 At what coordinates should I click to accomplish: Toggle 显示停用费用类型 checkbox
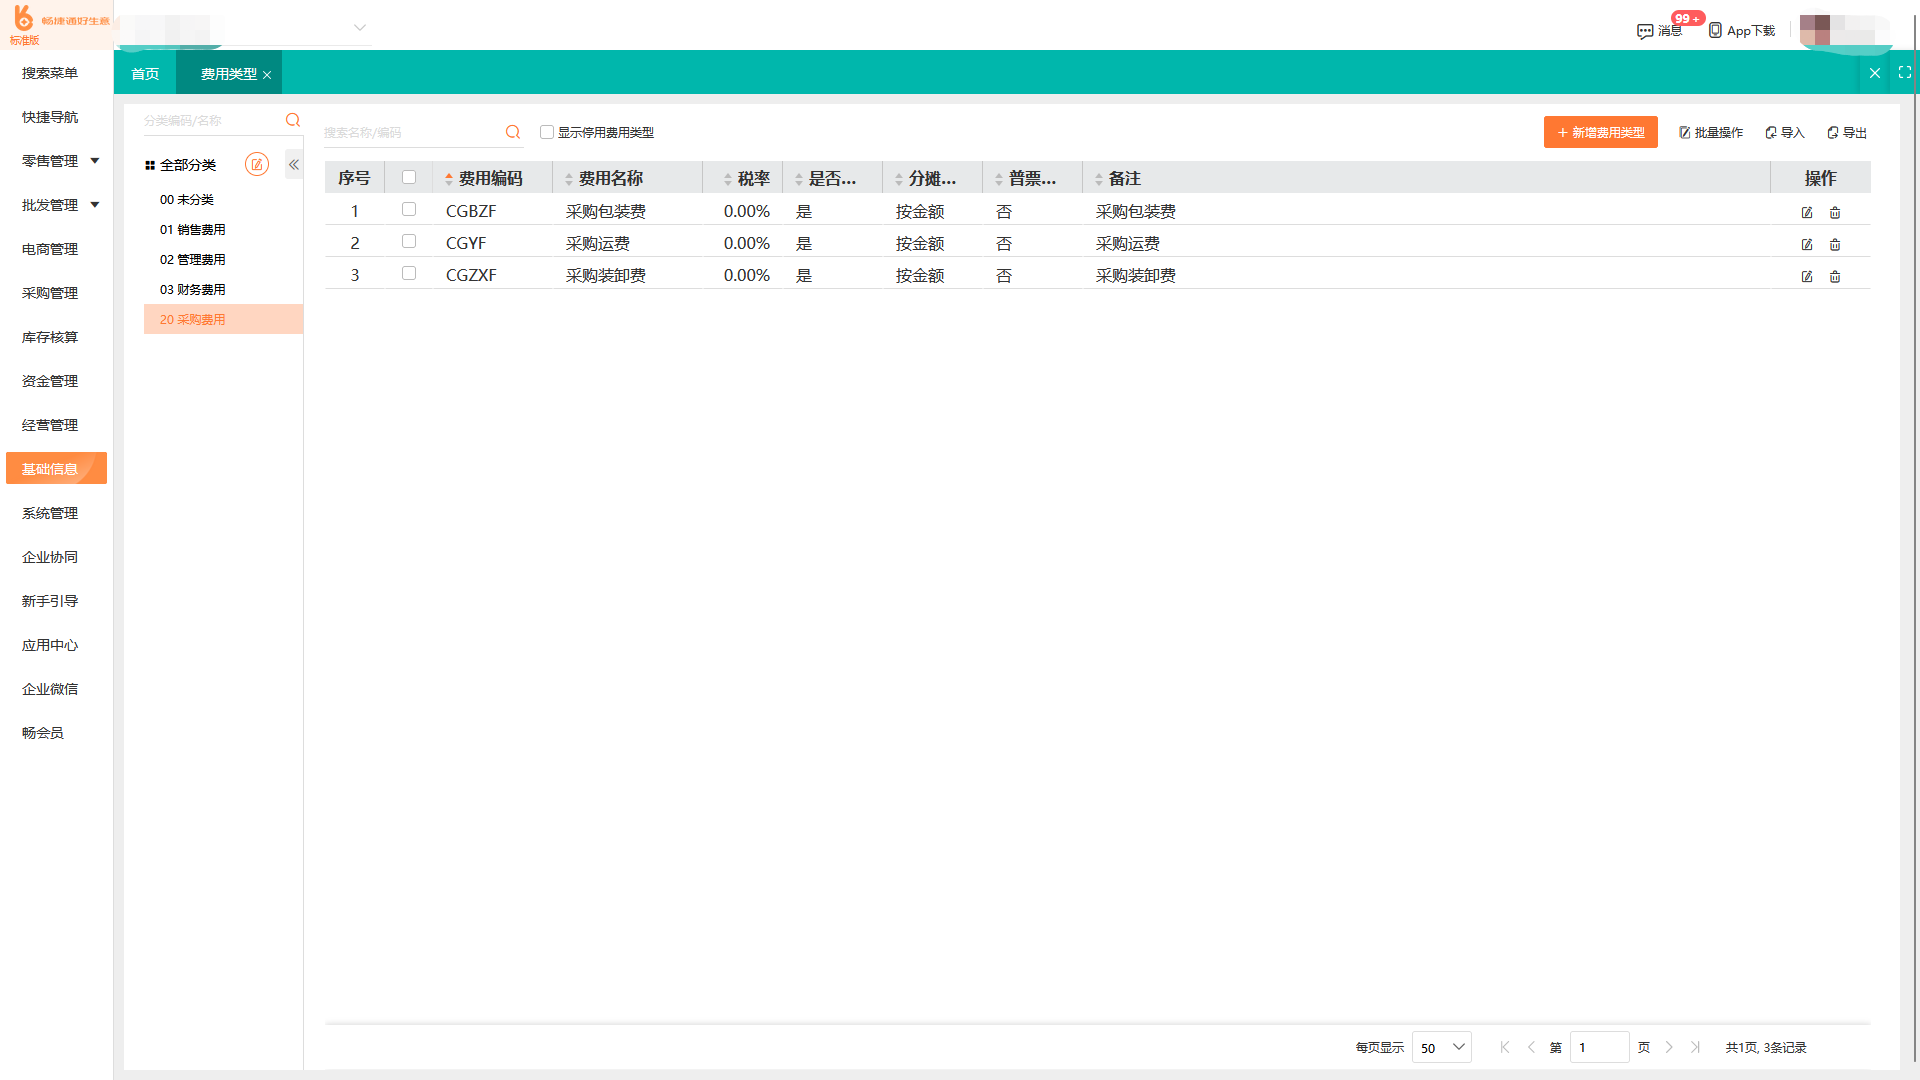(x=546, y=132)
